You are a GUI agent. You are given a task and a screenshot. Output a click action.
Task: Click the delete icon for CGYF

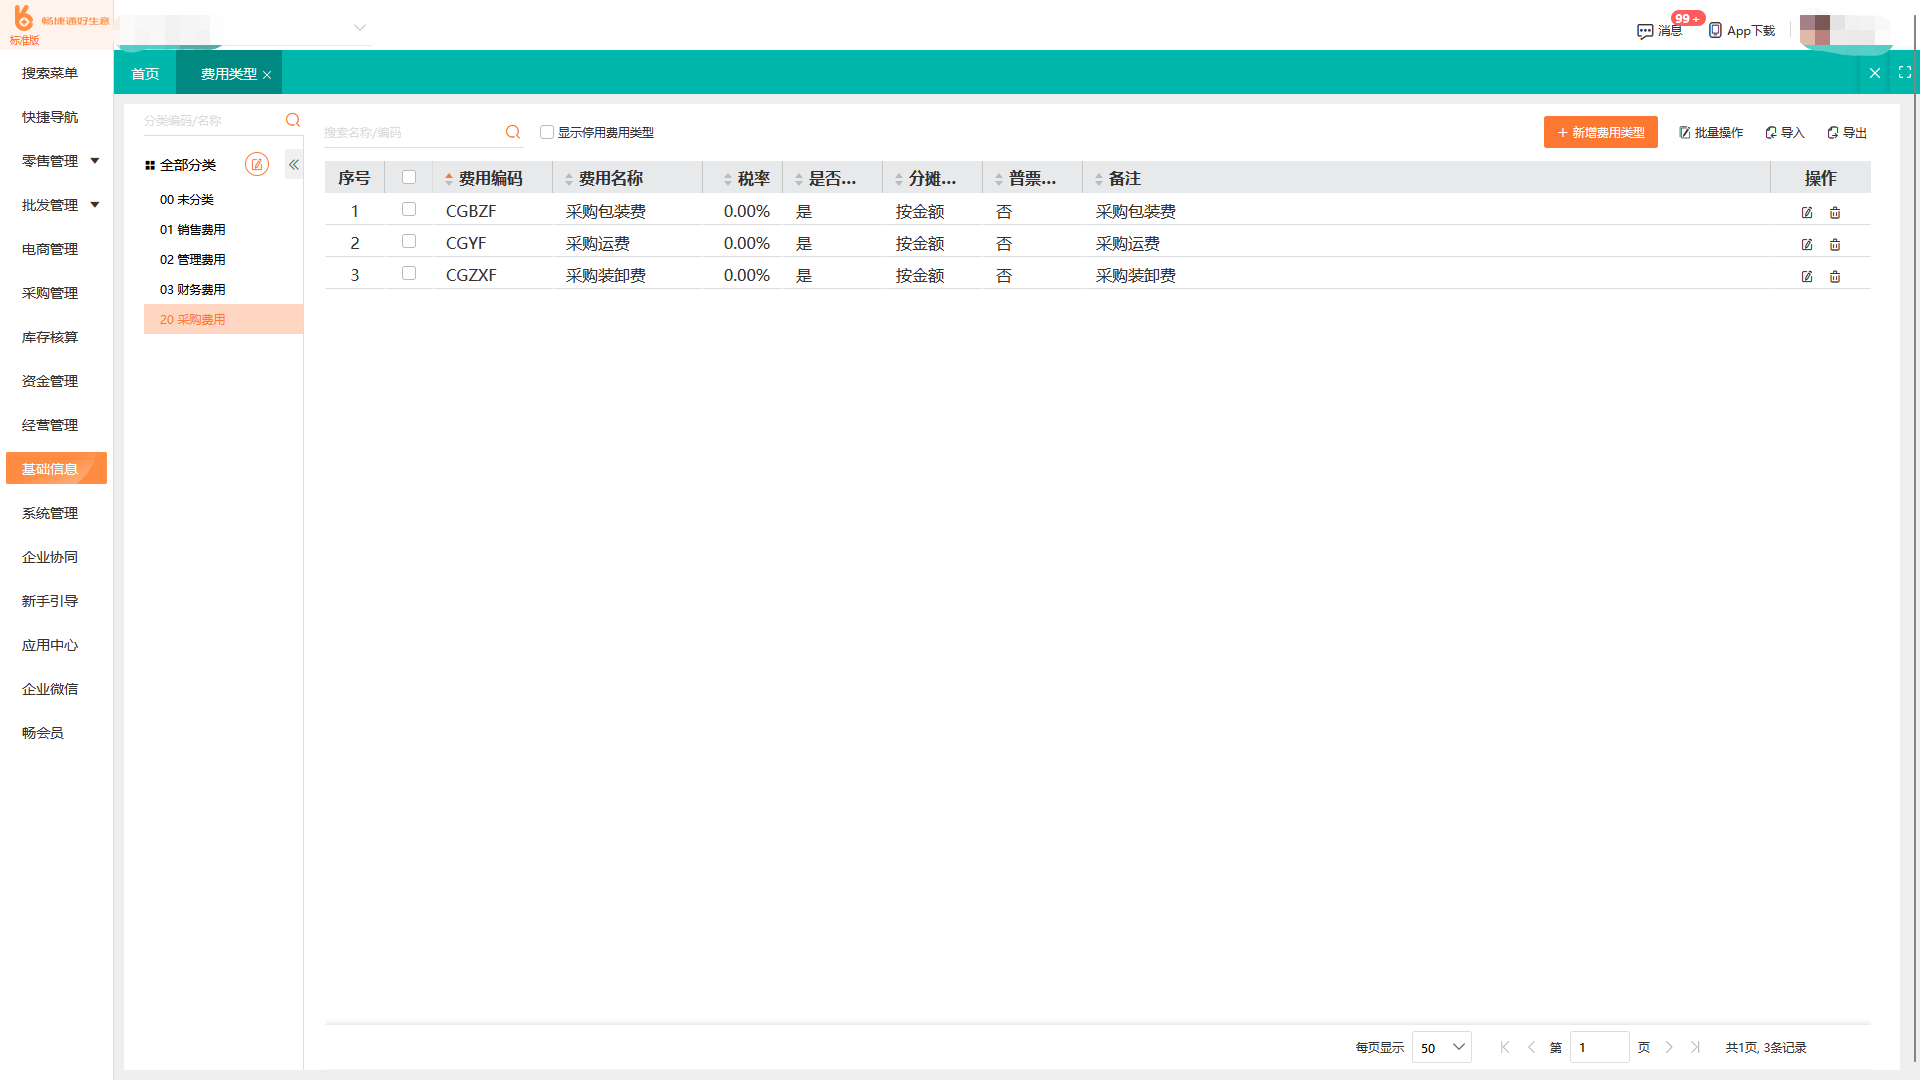(1834, 243)
